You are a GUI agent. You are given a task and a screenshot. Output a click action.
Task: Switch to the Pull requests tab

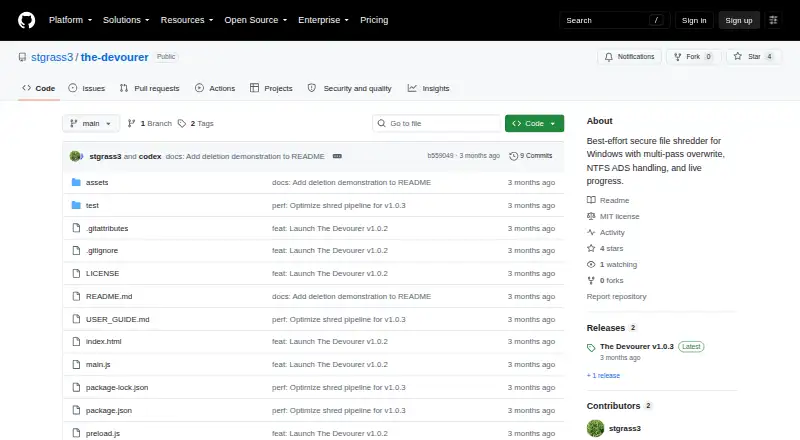150,88
